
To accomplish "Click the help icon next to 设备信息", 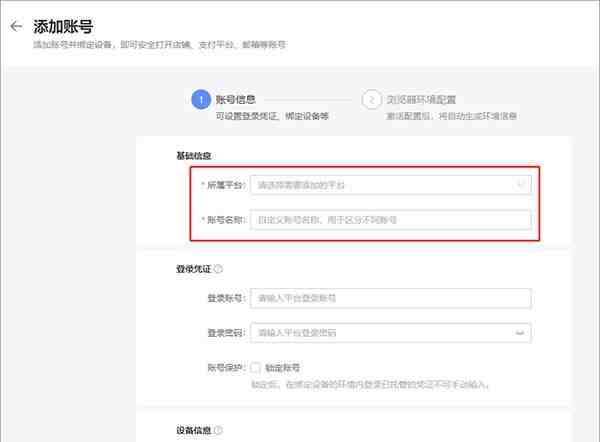I will pyautogui.click(x=218, y=431).
